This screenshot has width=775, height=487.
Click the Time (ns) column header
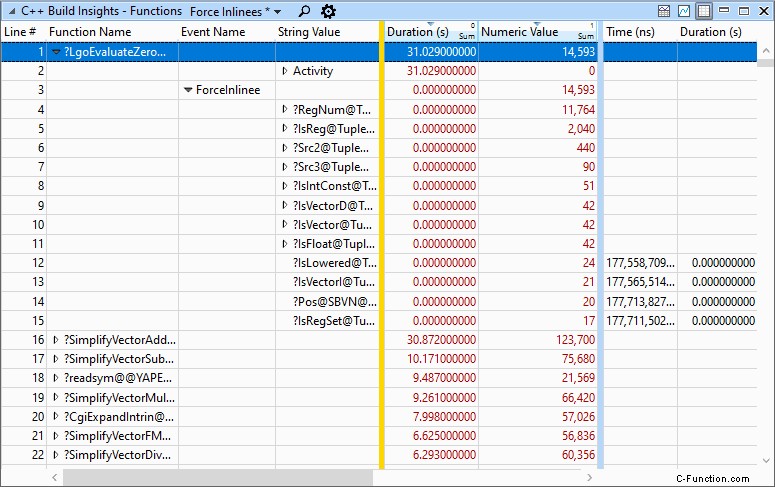634,32
